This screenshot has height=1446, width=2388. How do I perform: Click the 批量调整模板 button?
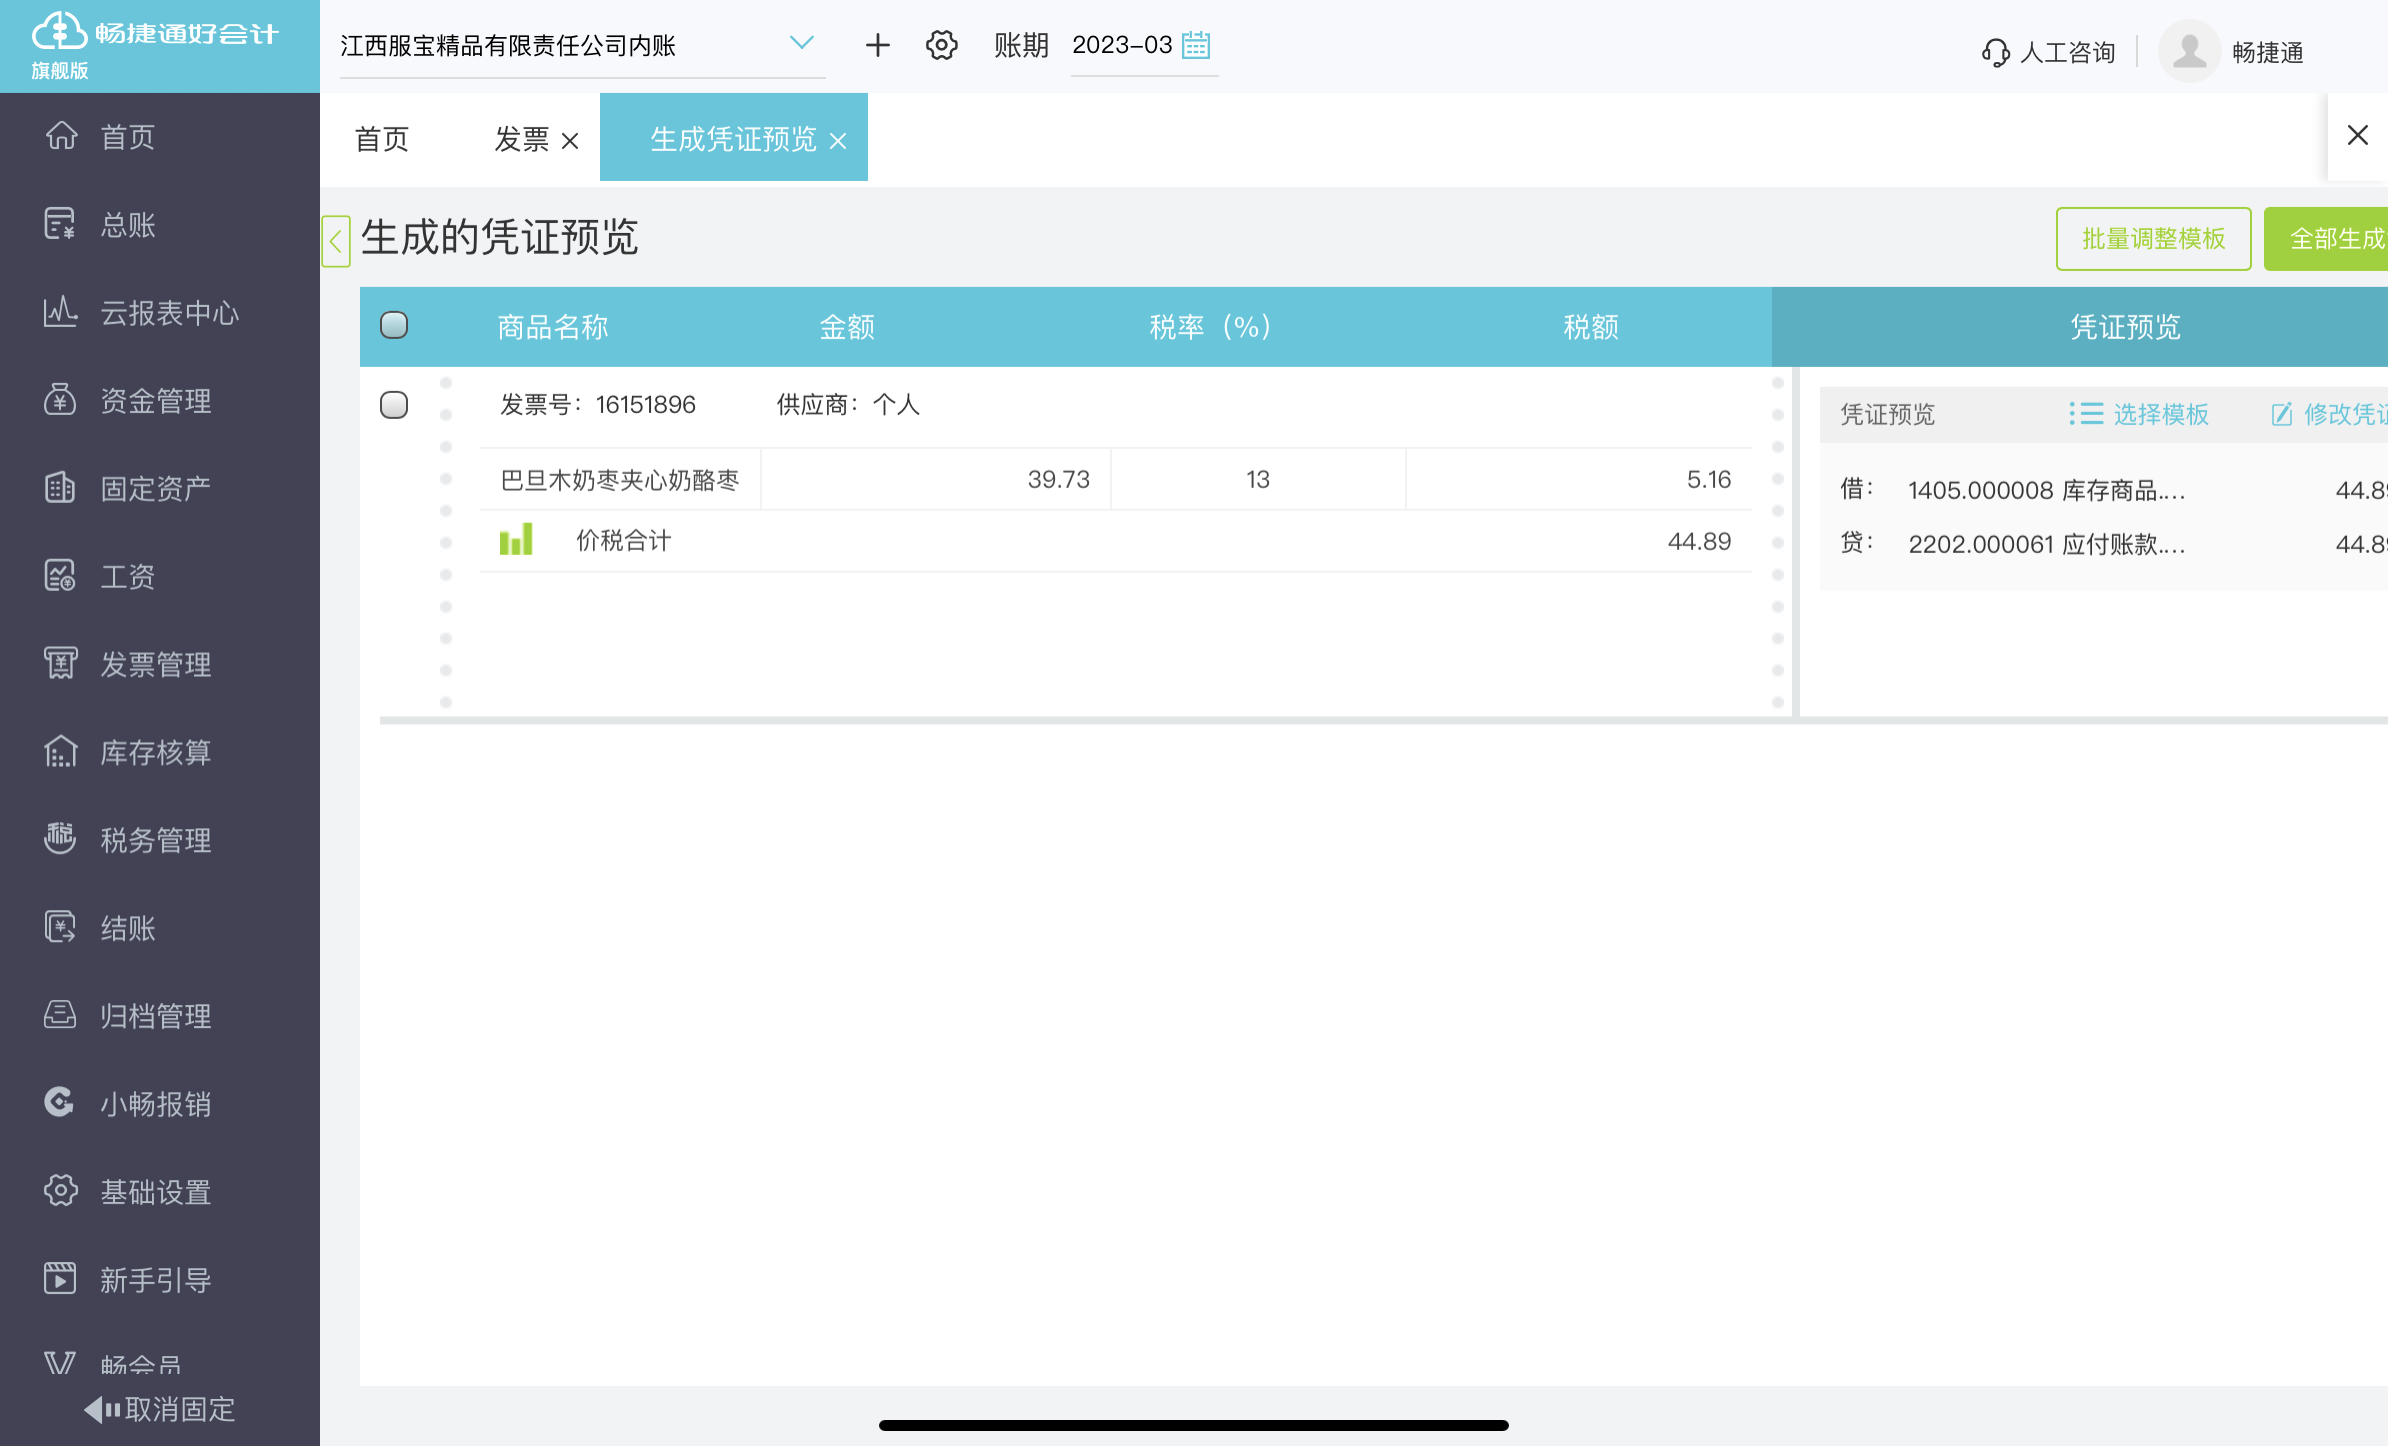[2153, 239]
